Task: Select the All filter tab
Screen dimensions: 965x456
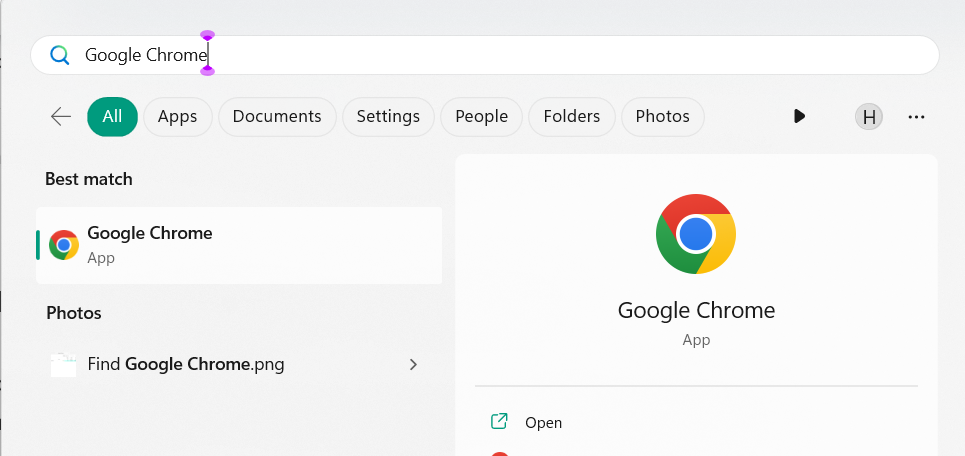Action: 112,116
